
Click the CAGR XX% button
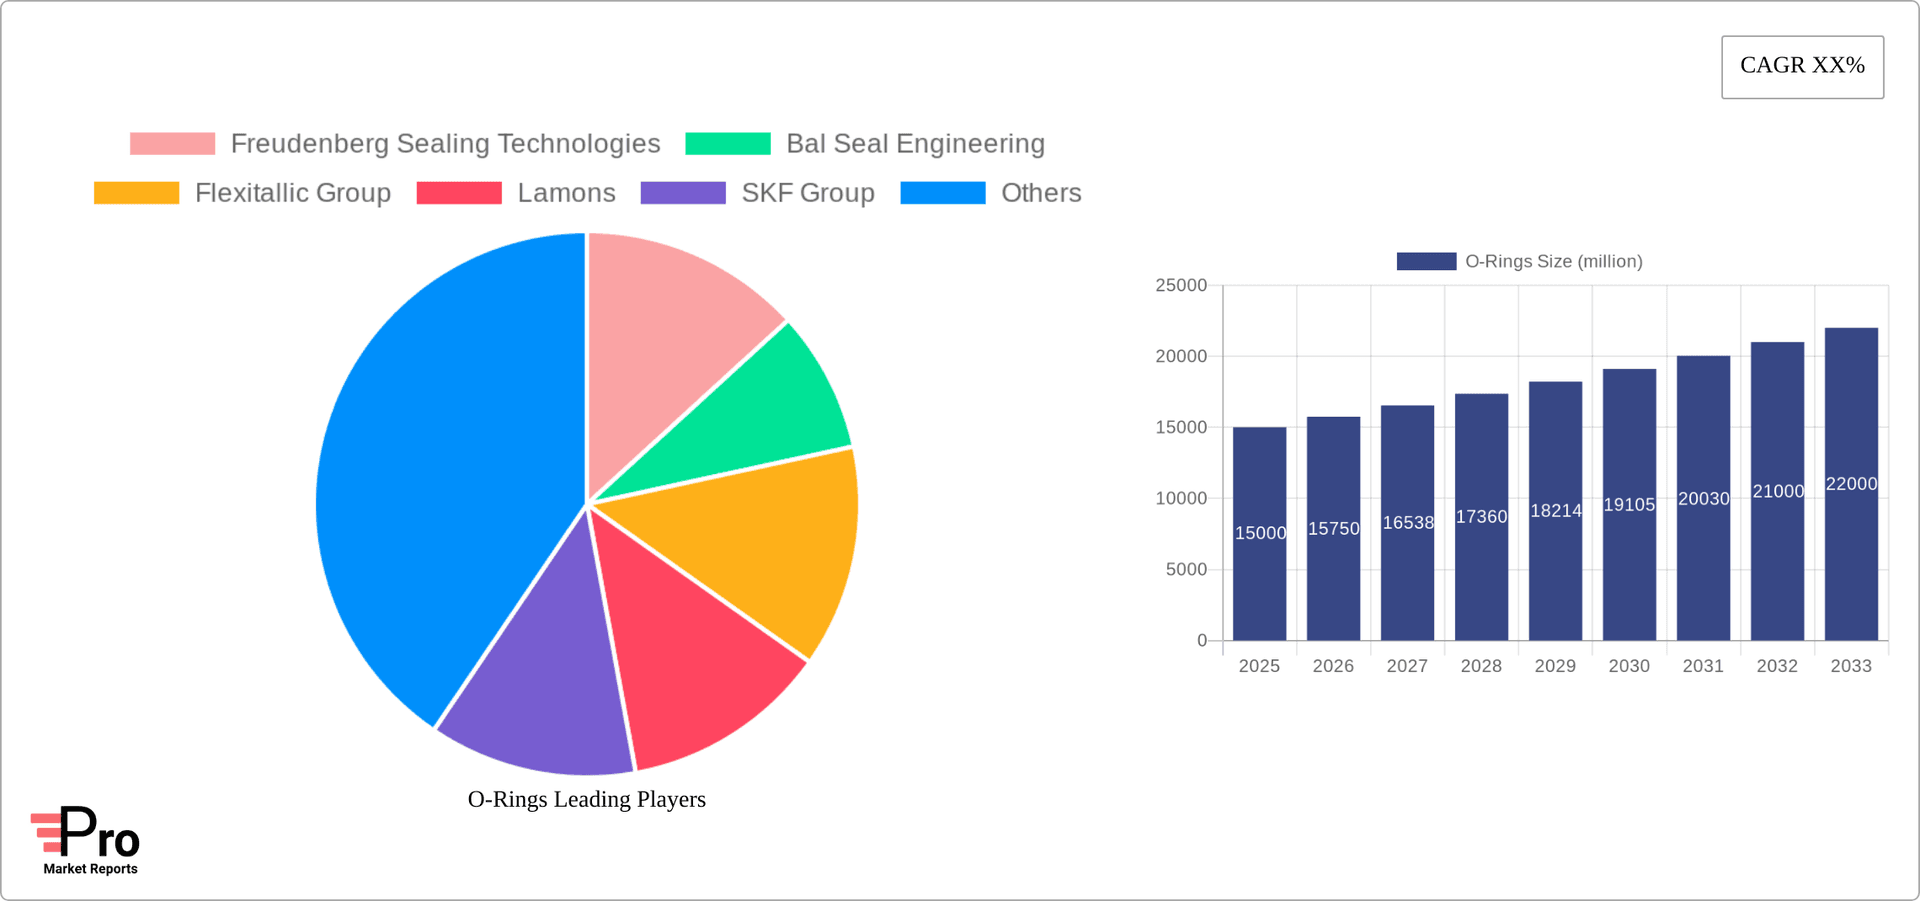coord(1802,66)
